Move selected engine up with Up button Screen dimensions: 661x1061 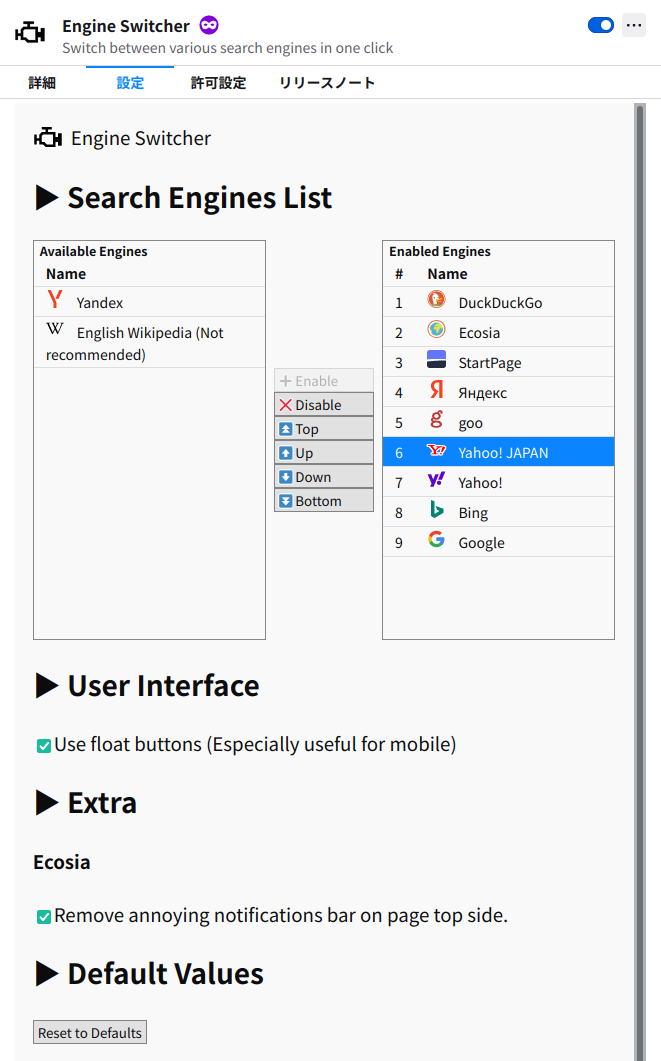[322, 452]
